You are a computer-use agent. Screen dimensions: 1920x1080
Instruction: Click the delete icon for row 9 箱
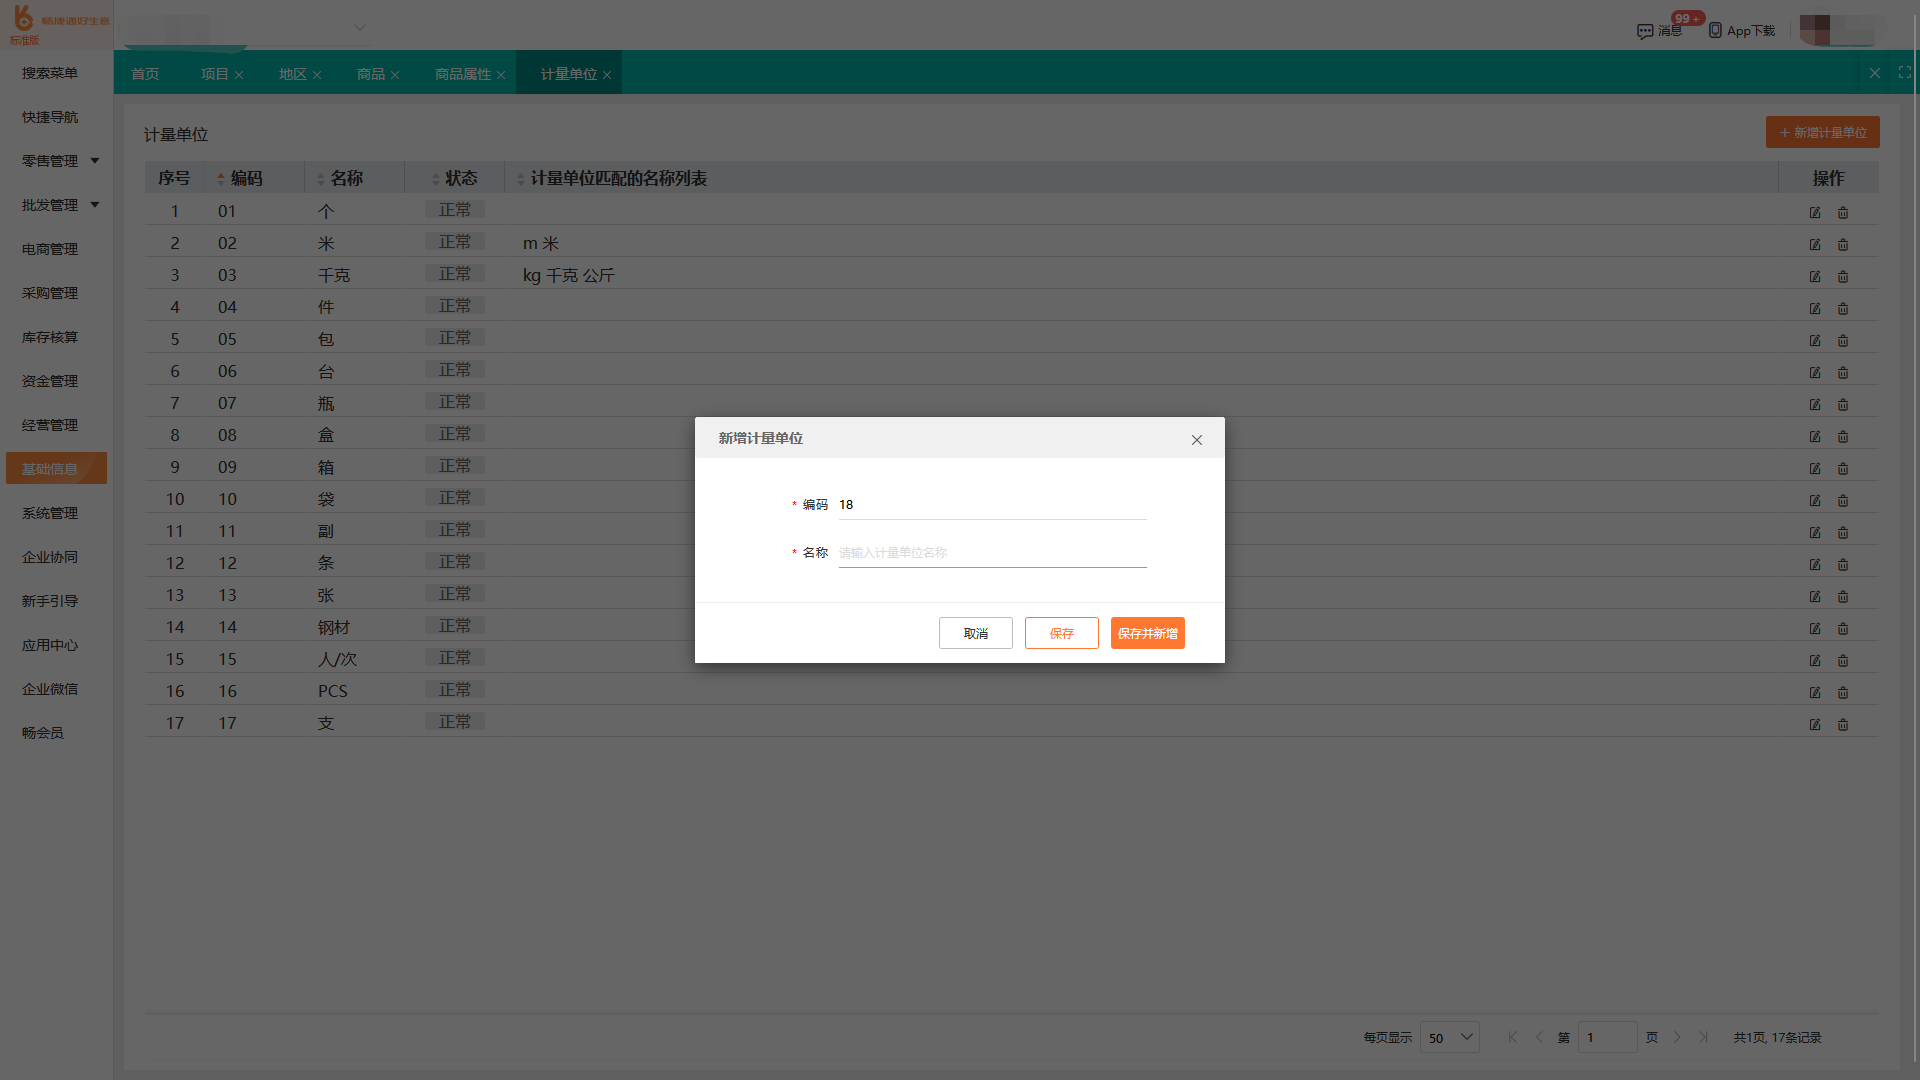coord(1844,467)
